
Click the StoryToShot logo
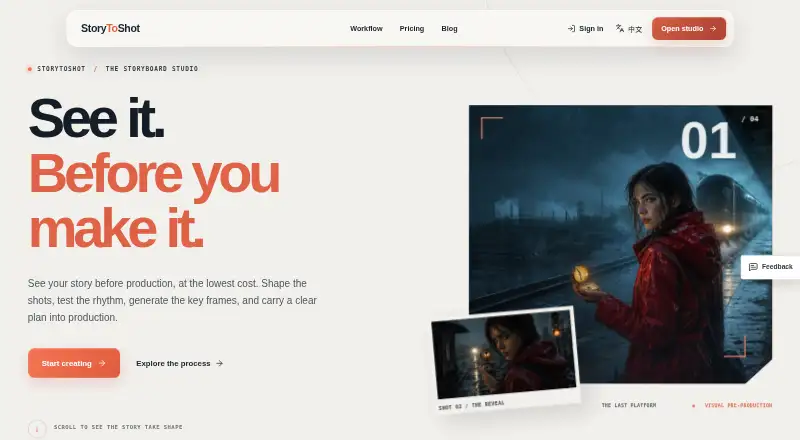(x=110, y=29)
